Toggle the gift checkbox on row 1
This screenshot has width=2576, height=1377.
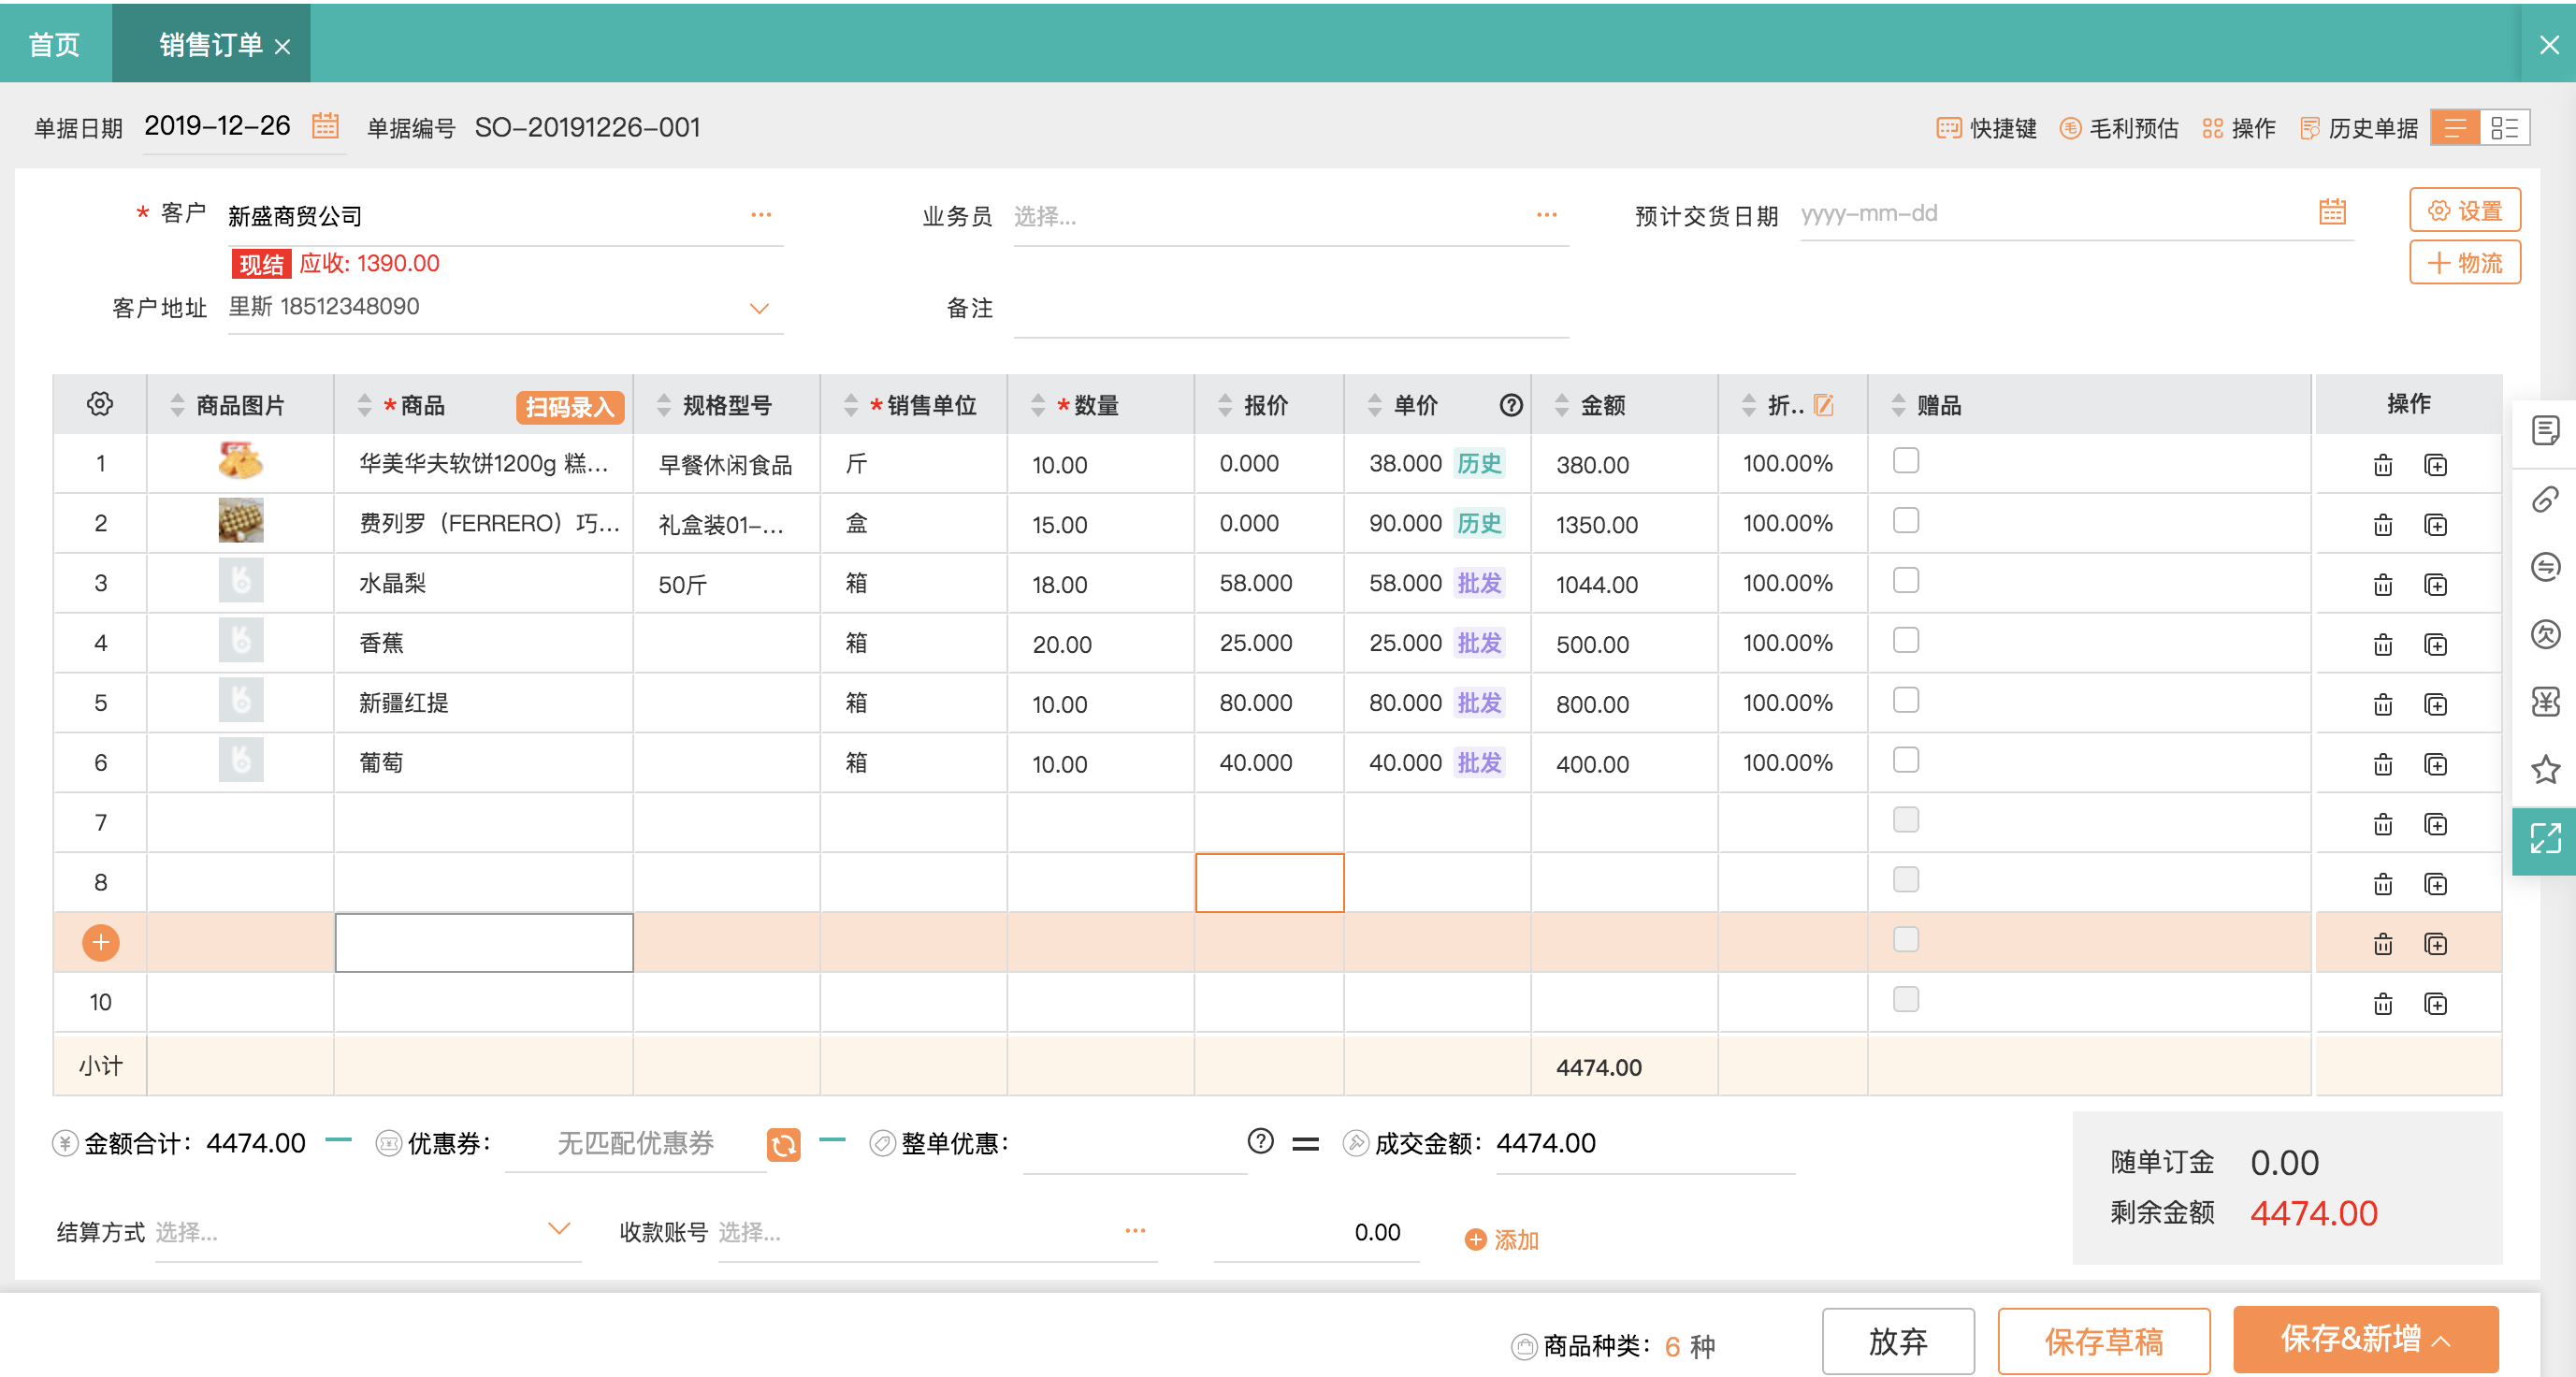click(1908, 460)
